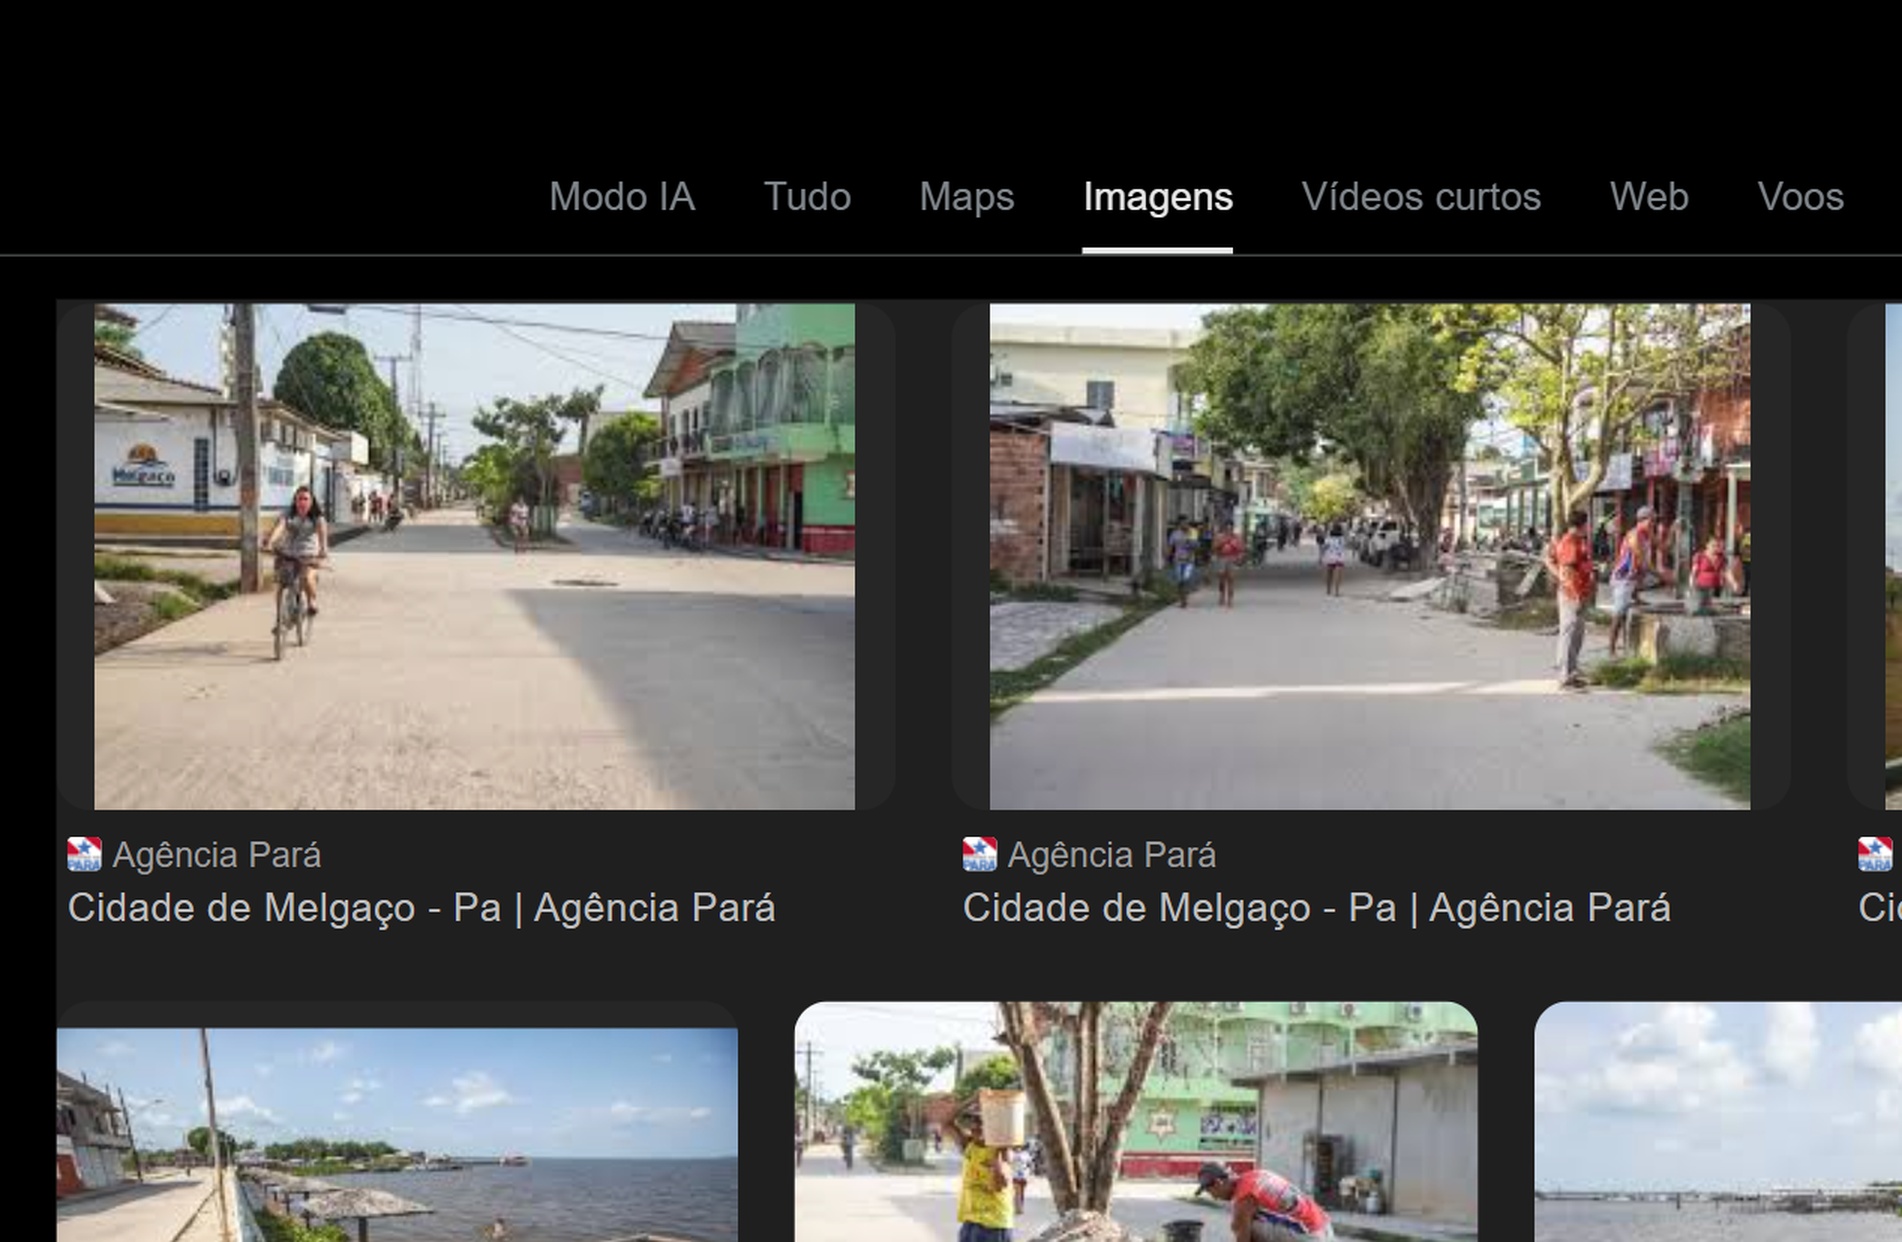Select the Imagens tab
The image size is (1902, 1242).
click(x=1157, y=197)
